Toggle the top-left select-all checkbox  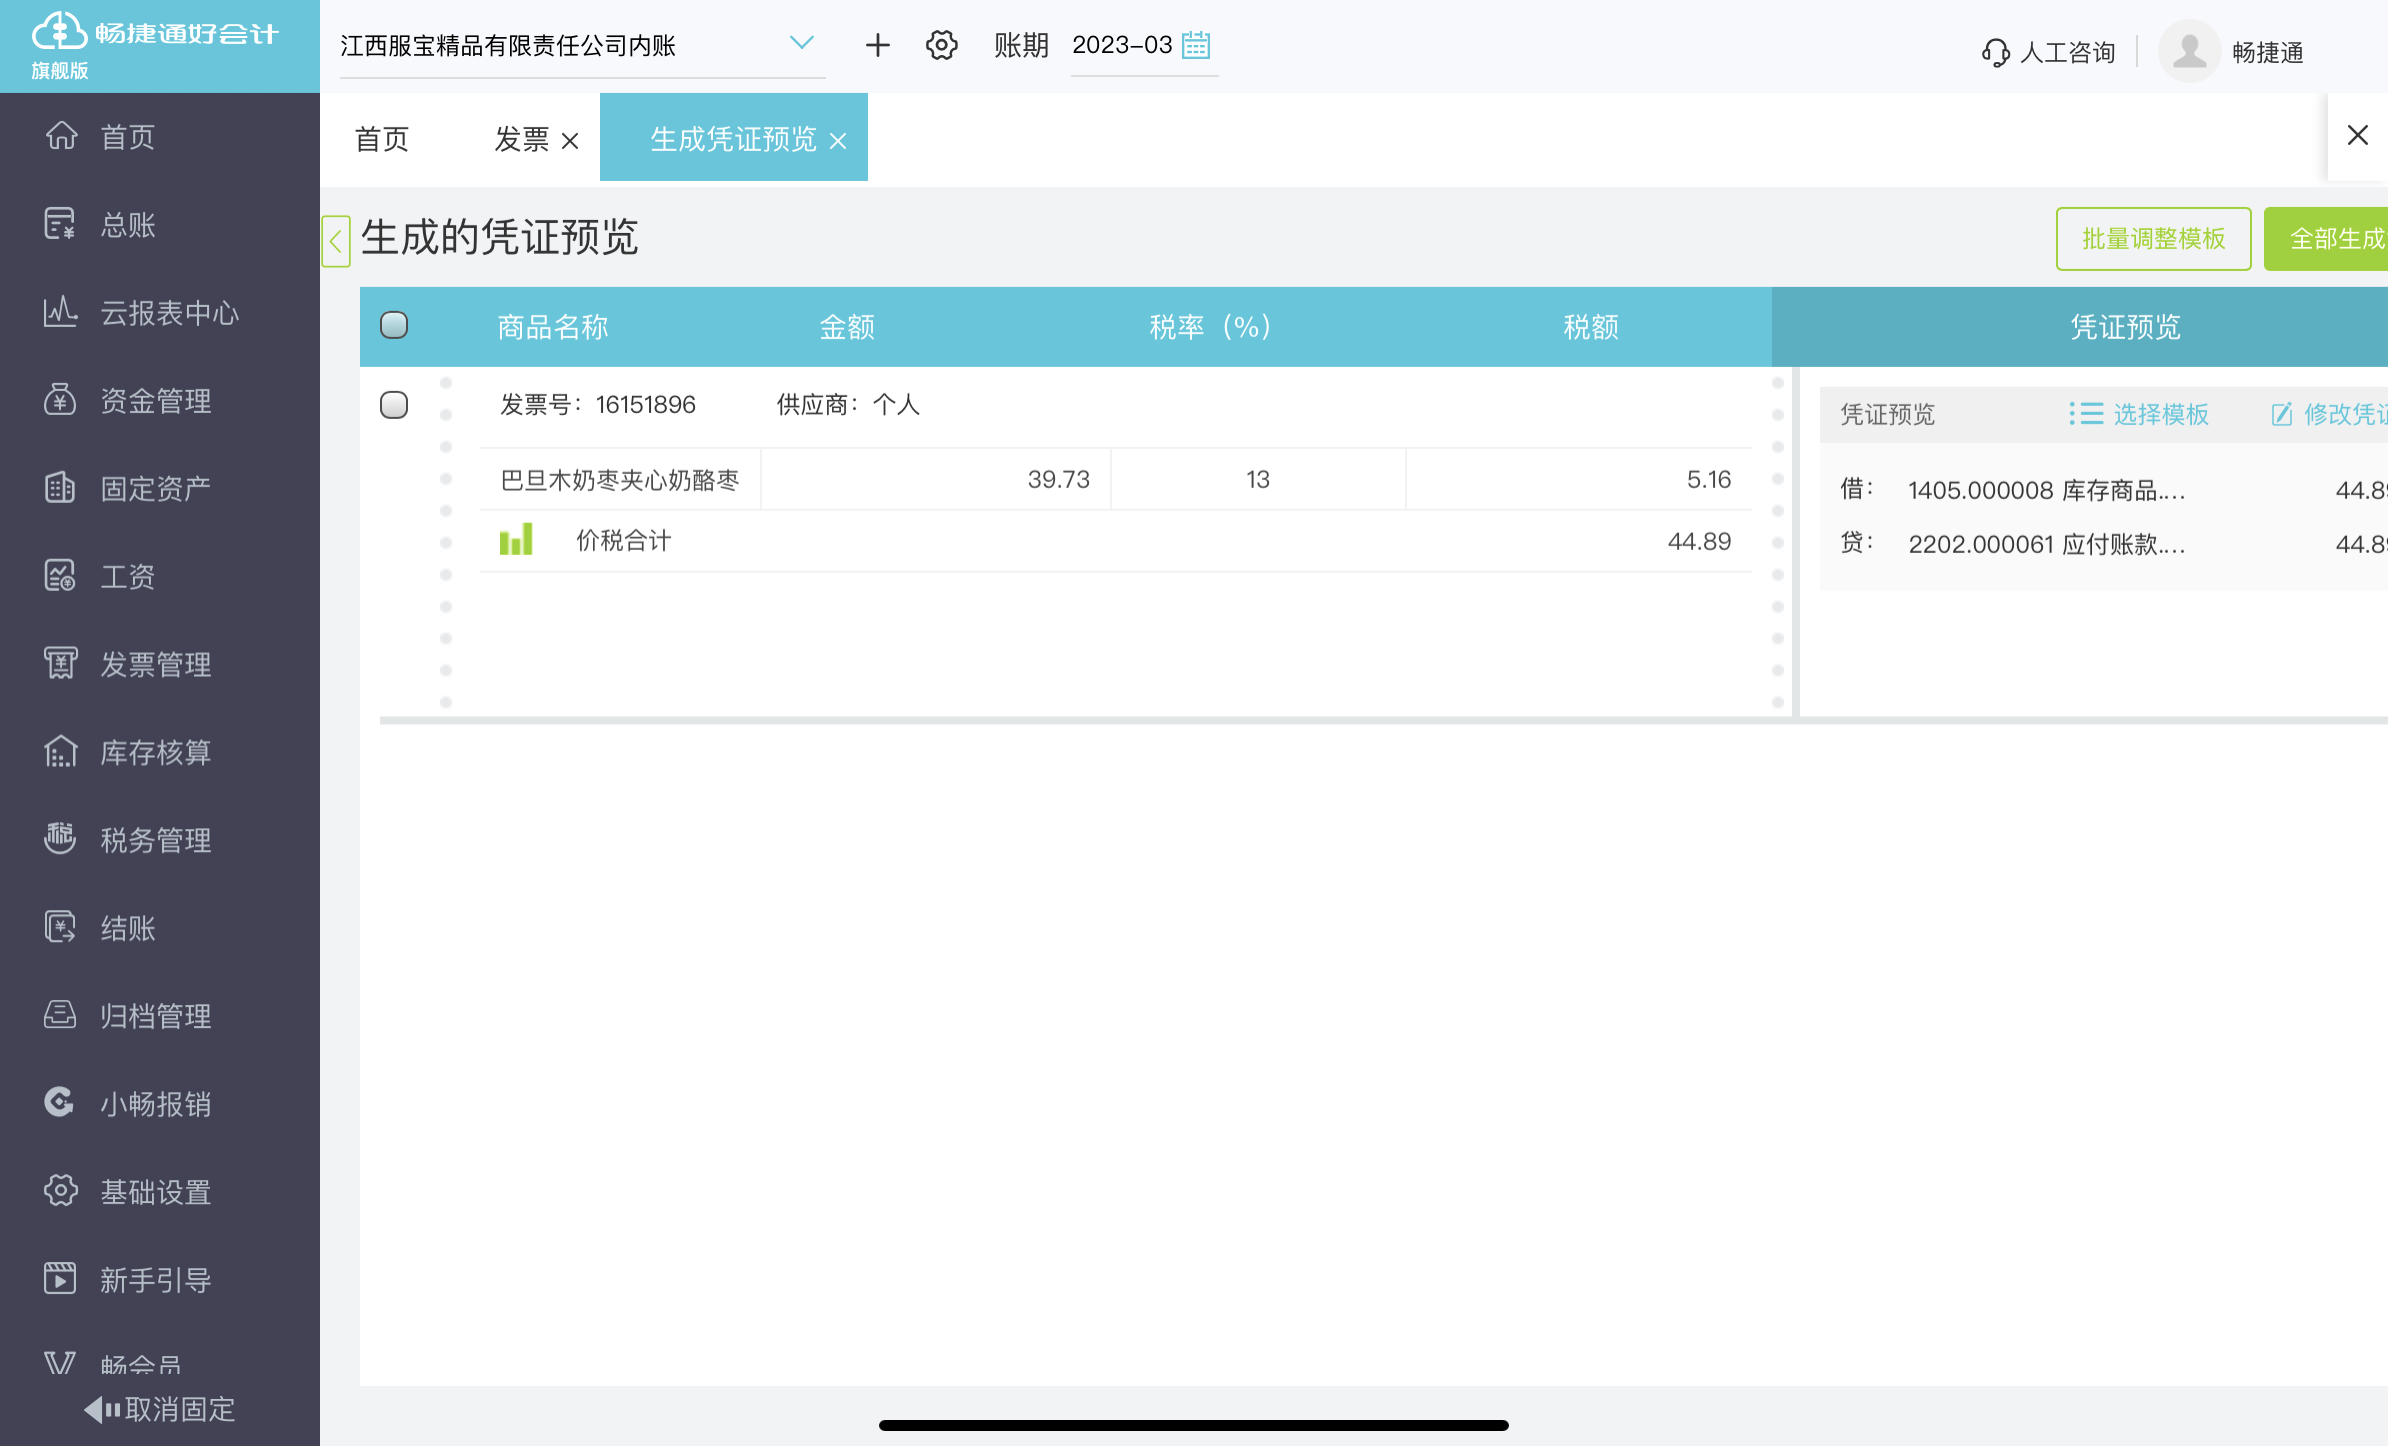pyautogui.click(x=394, y=326)
